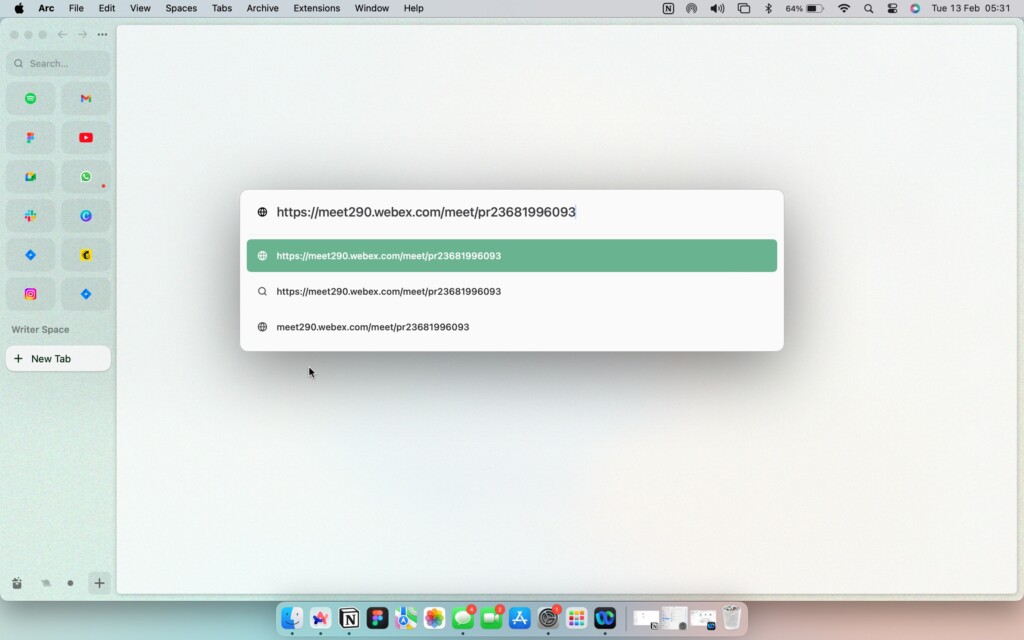1024x640 pixels.
Task: Open the volume control in menu bar
Action: tap(717, 8)
